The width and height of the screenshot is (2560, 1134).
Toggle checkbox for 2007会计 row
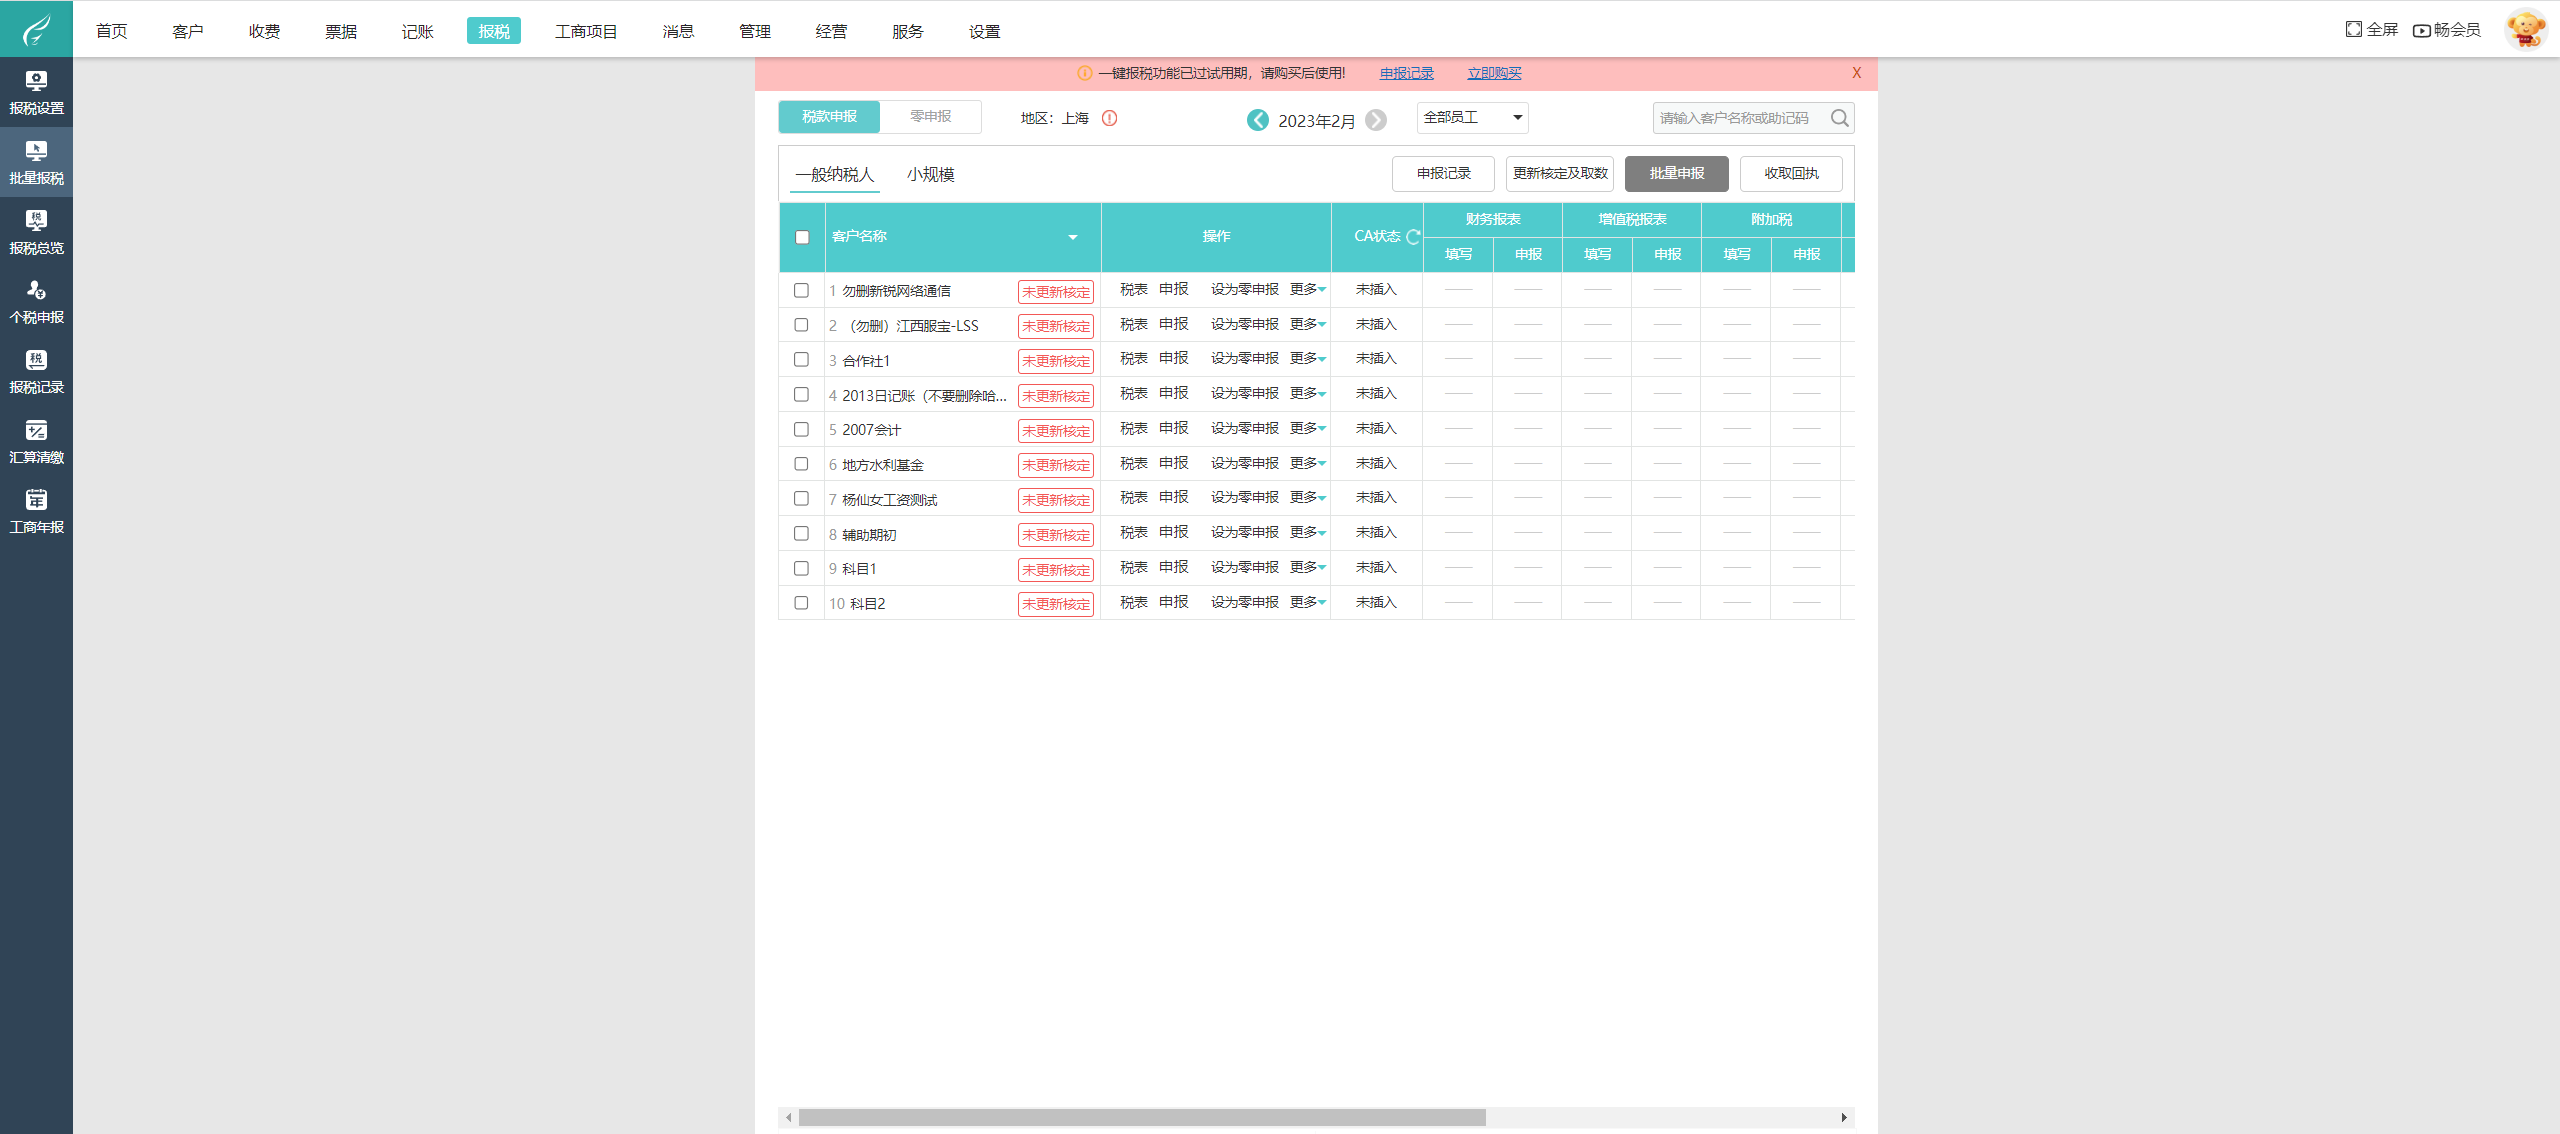[x=800, y=427]
